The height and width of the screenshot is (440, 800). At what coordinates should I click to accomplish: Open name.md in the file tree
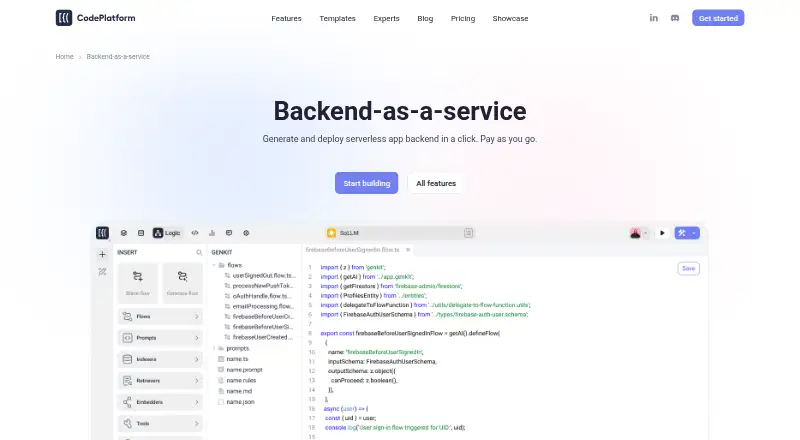(x=235, y=391)
